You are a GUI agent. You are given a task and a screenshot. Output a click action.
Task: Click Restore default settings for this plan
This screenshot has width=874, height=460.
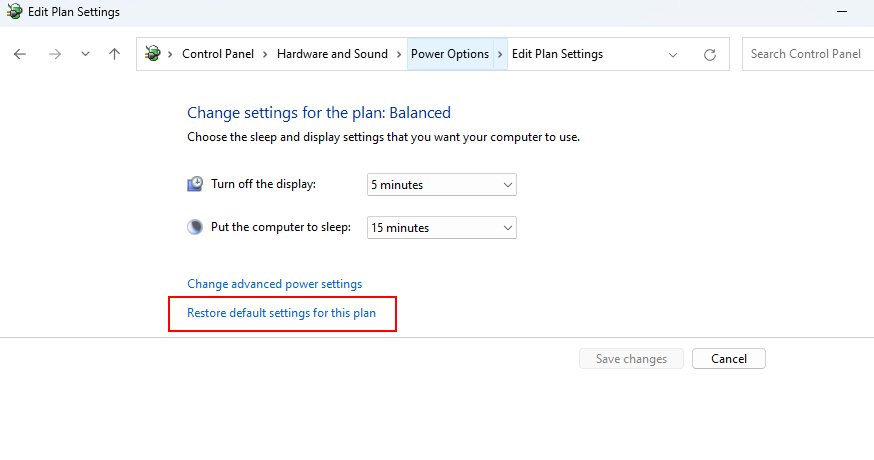coord(281,313)
